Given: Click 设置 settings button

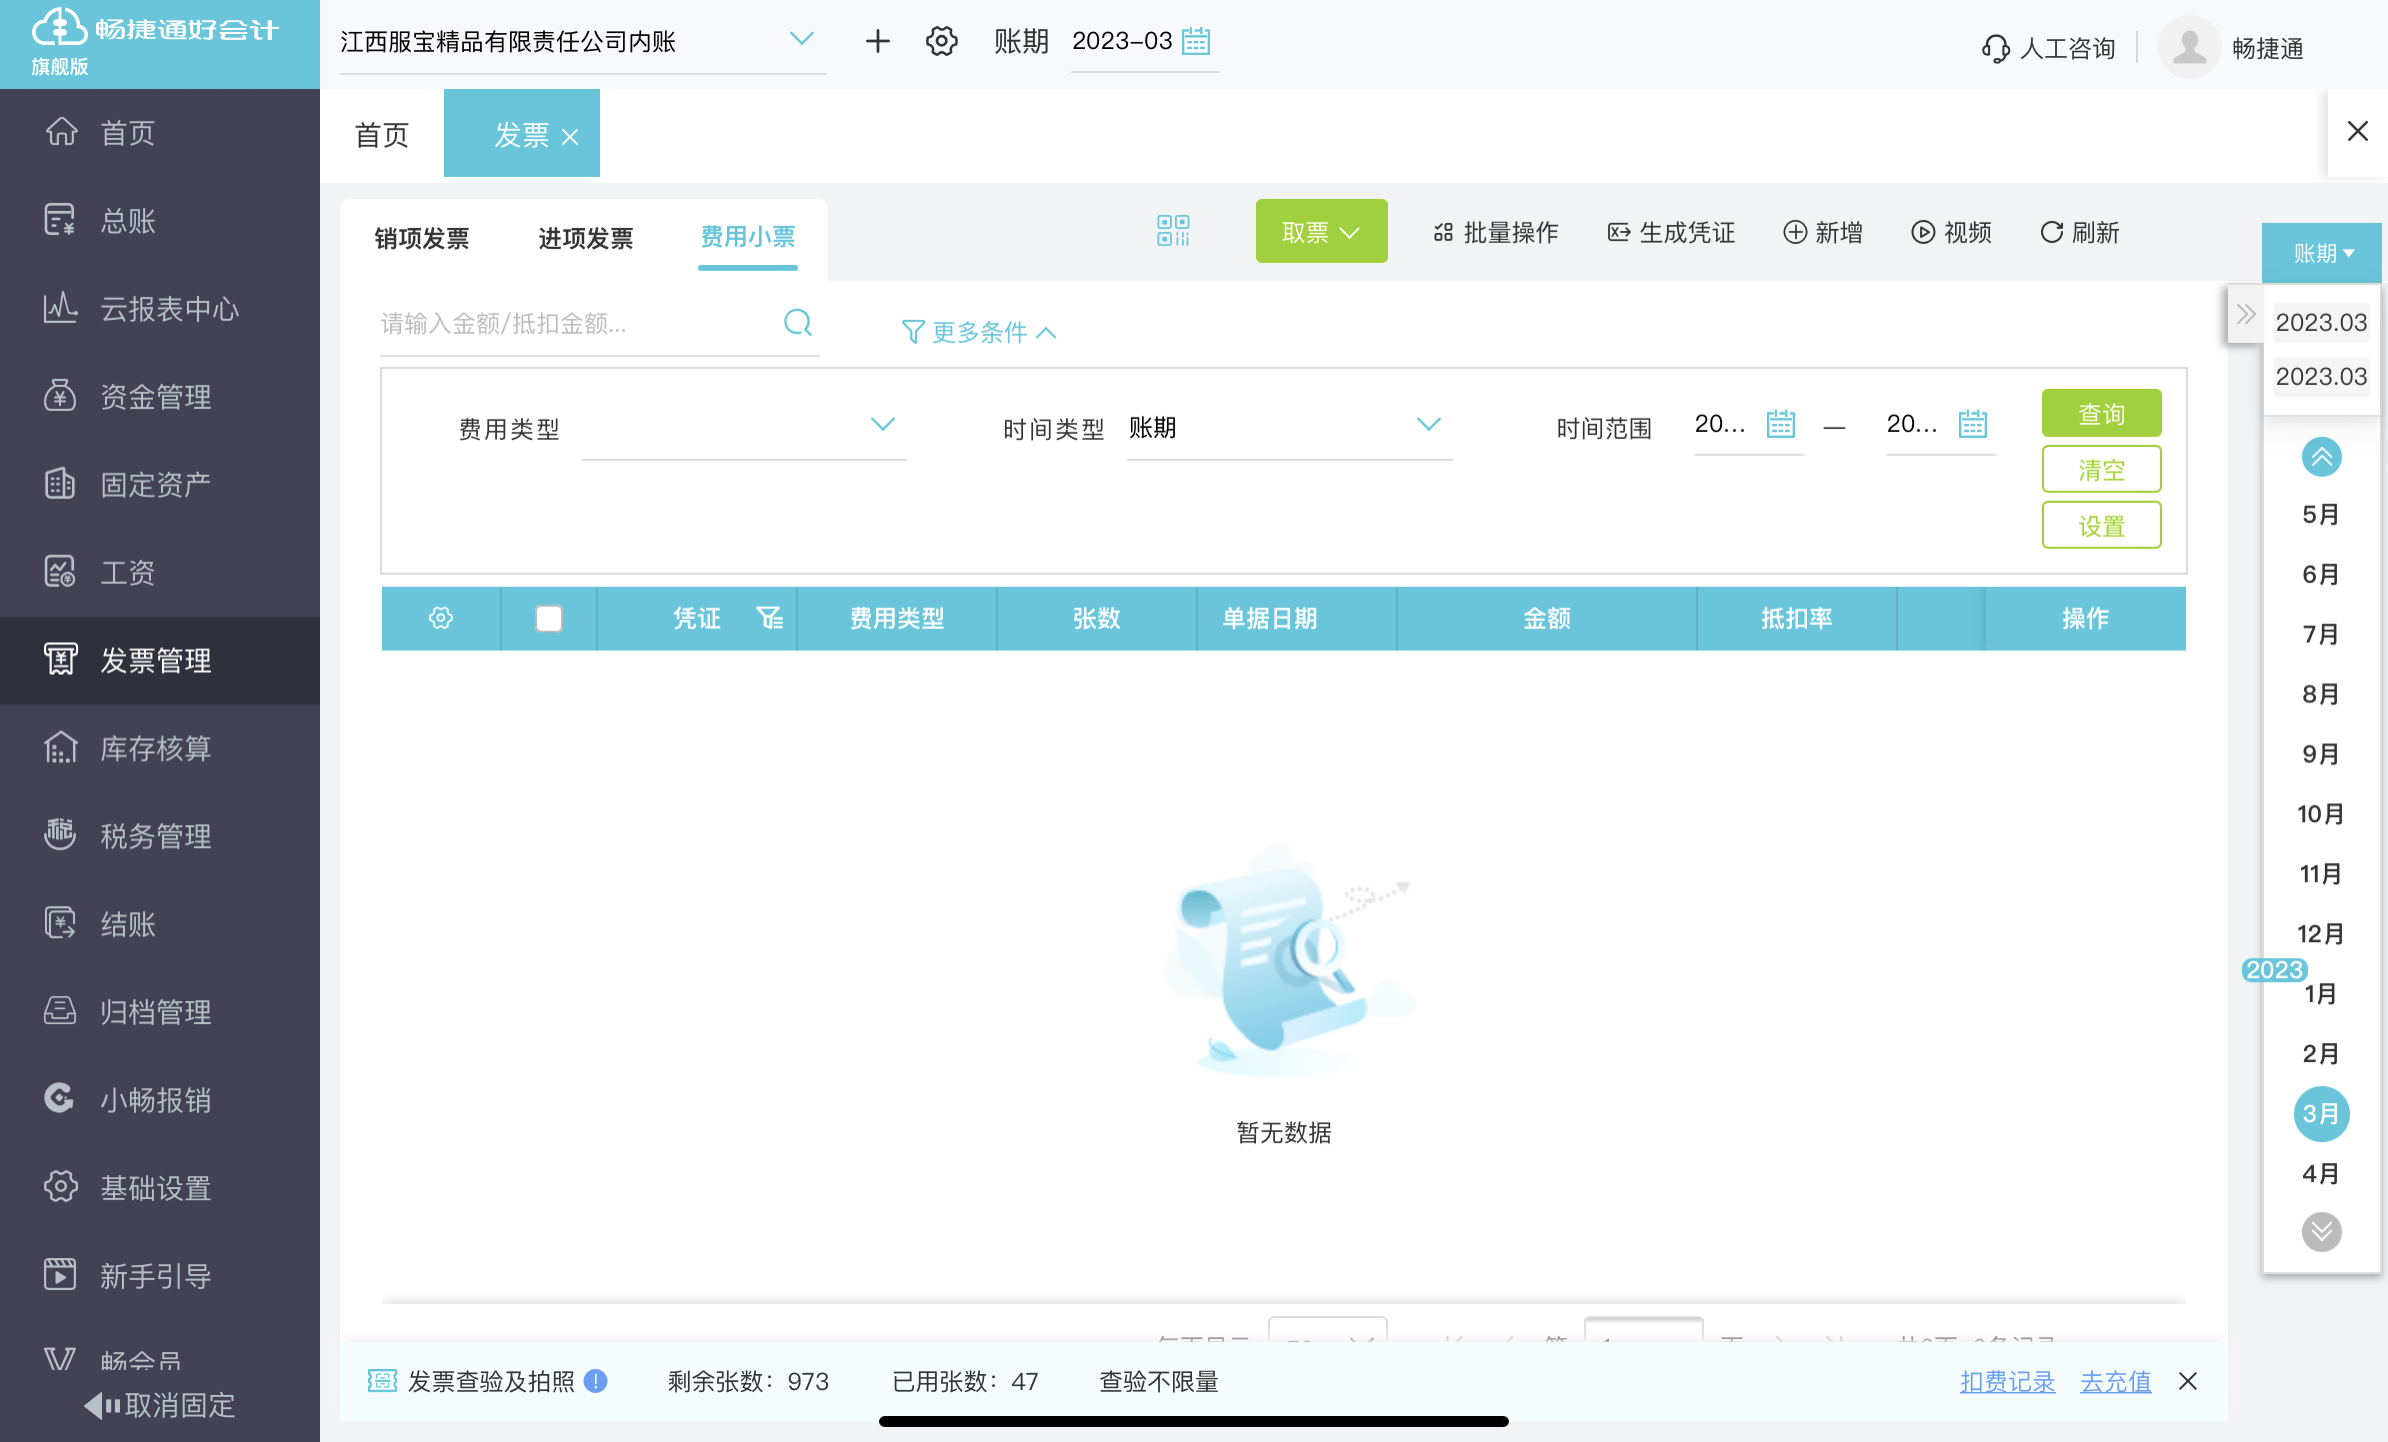Looking at the screenshot, I should coord(2100,524).
